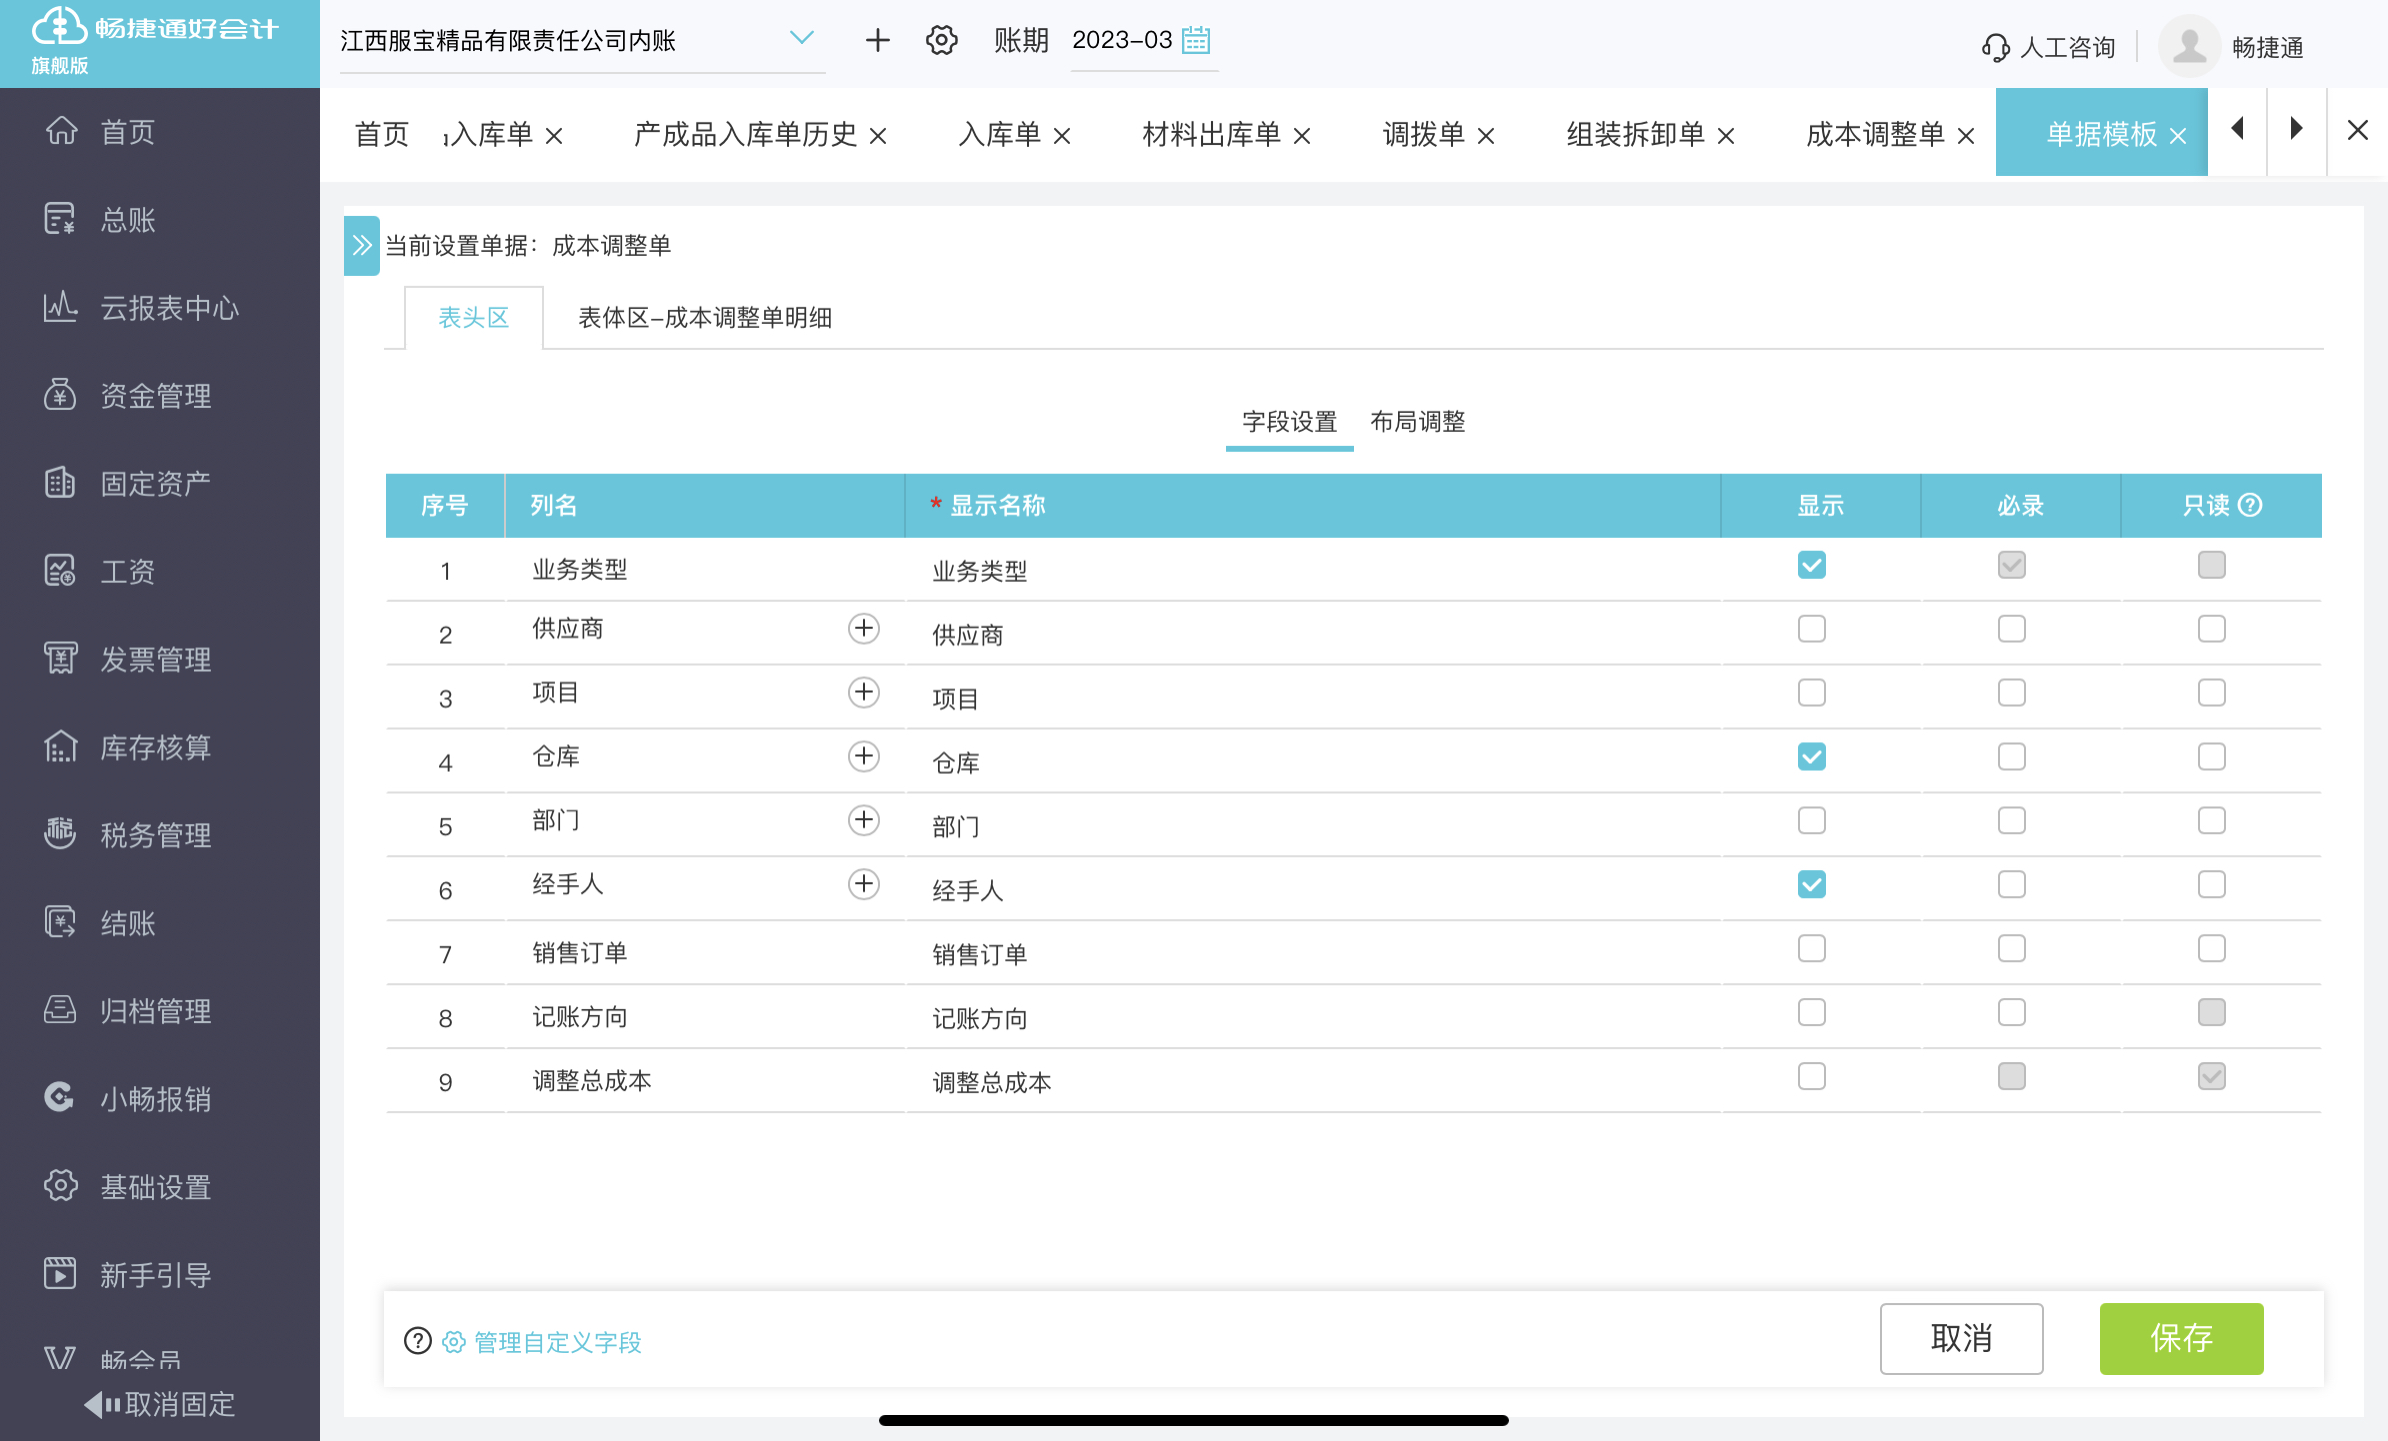Open 云报表中心 from sidebar
Viewport: 2388px width, 1441px height.
[x=164, y=309]
